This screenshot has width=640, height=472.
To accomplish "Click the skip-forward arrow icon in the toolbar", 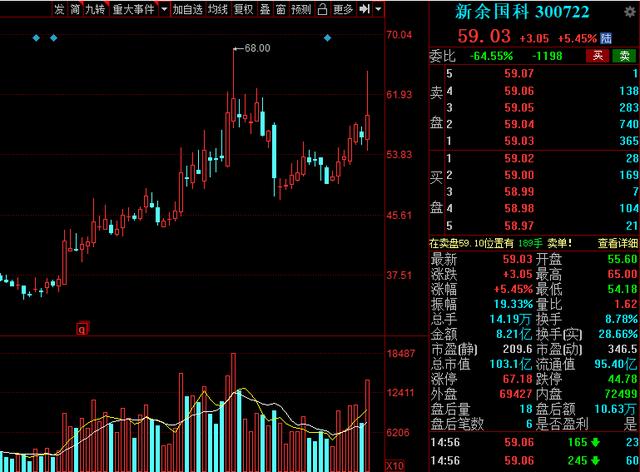I will pos(365,10).
